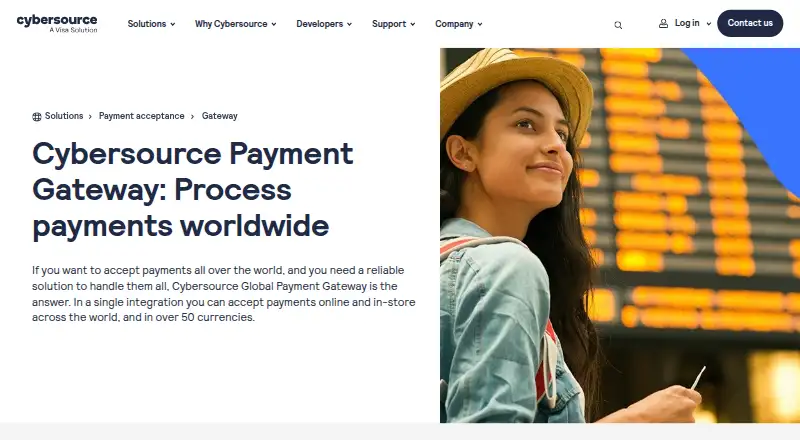Expand the Why Cybersource chevron arrow
Screen dimensions: 800x440
pos(273,25)
